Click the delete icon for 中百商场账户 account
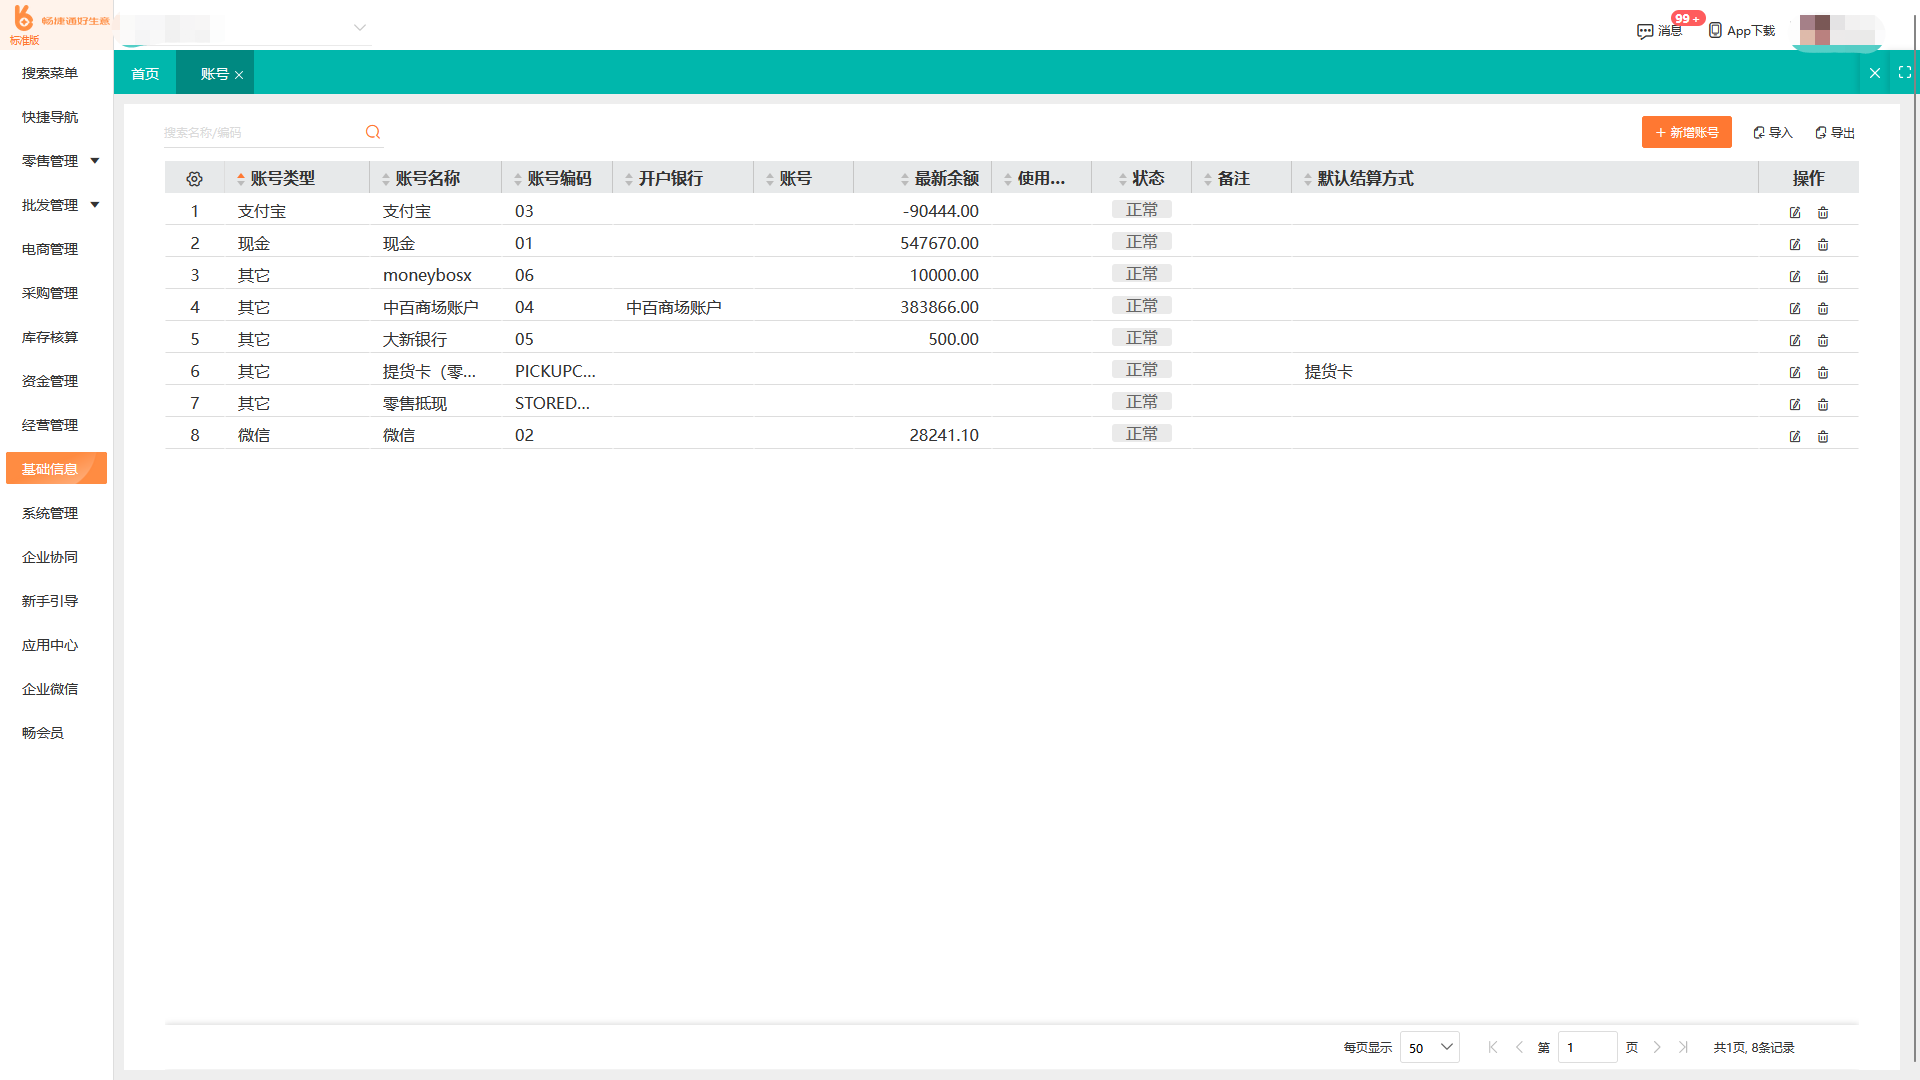Screen dimensions: 1920x1080 1822,306
